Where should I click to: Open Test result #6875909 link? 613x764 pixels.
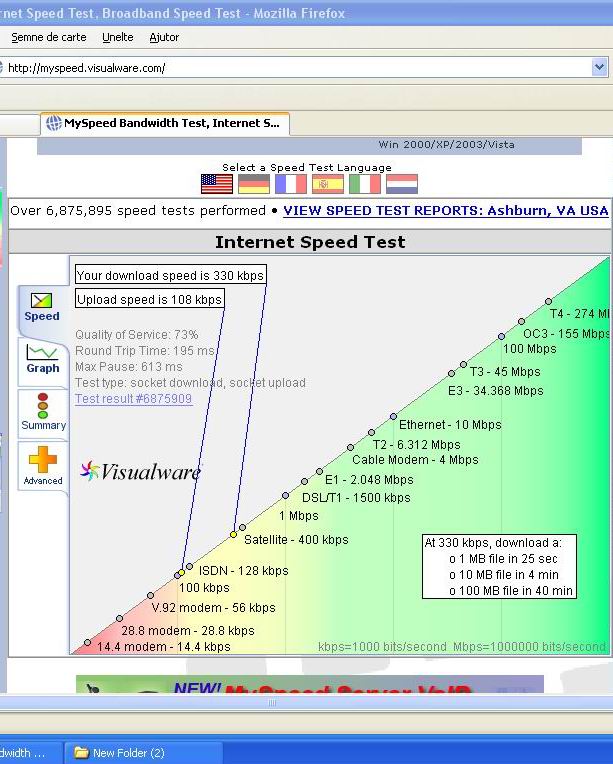(134, 399)
